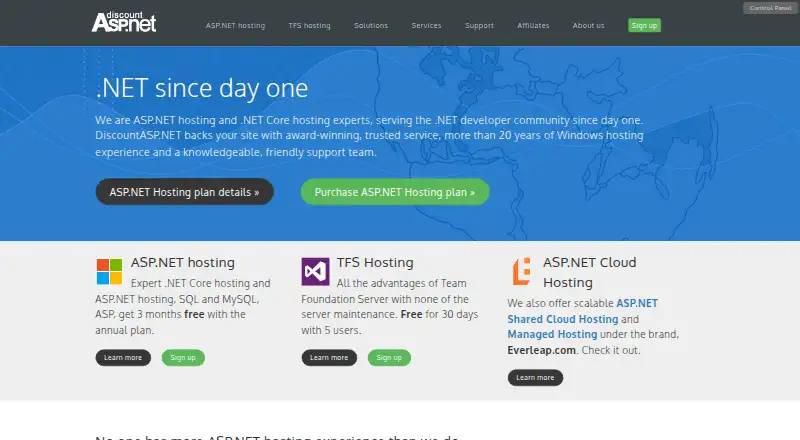Open the Services menu
This screenshot has width=800, height=440.
(x=427, y=26)
